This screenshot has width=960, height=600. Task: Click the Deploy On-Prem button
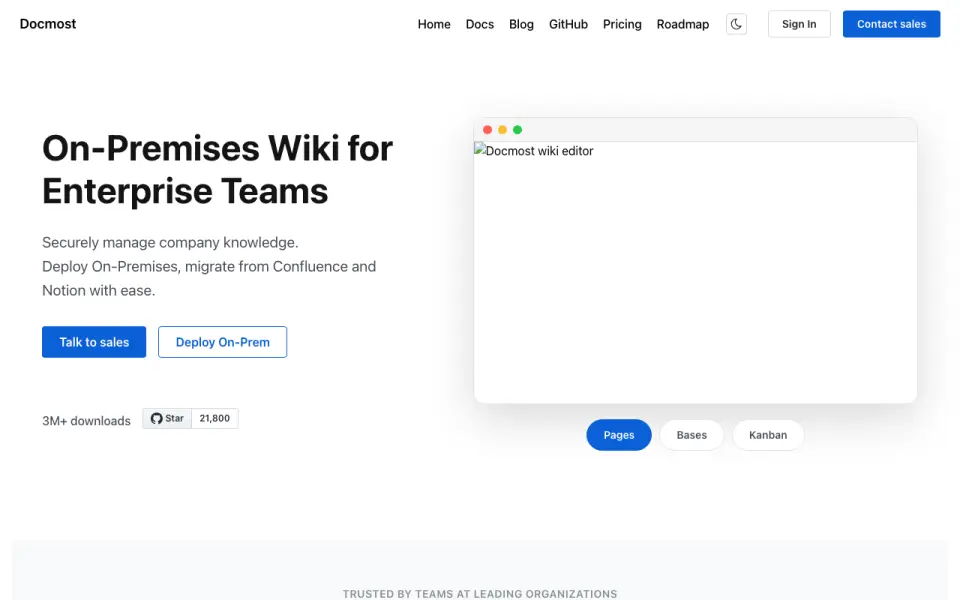[x=222, y=342]
